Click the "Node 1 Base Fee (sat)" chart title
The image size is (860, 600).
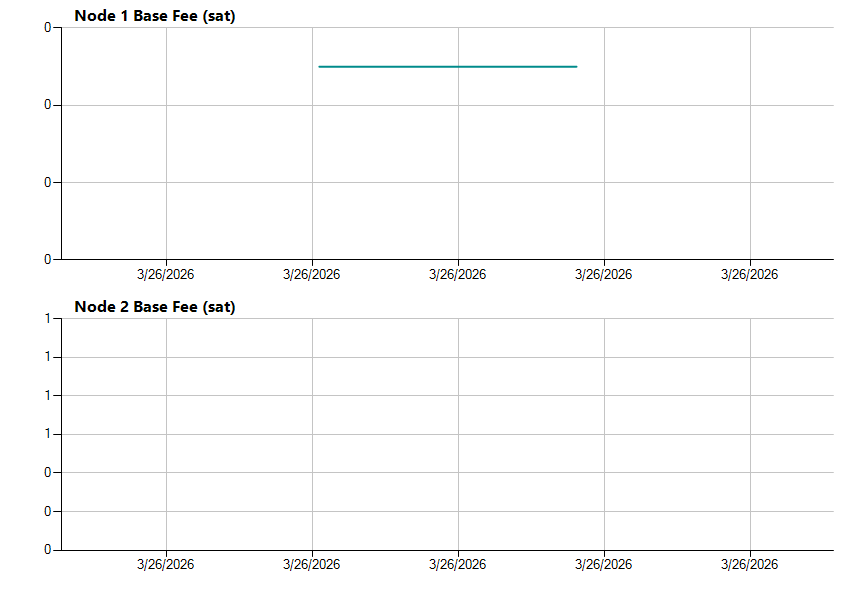pyautogui.click(x=155, y=16)
